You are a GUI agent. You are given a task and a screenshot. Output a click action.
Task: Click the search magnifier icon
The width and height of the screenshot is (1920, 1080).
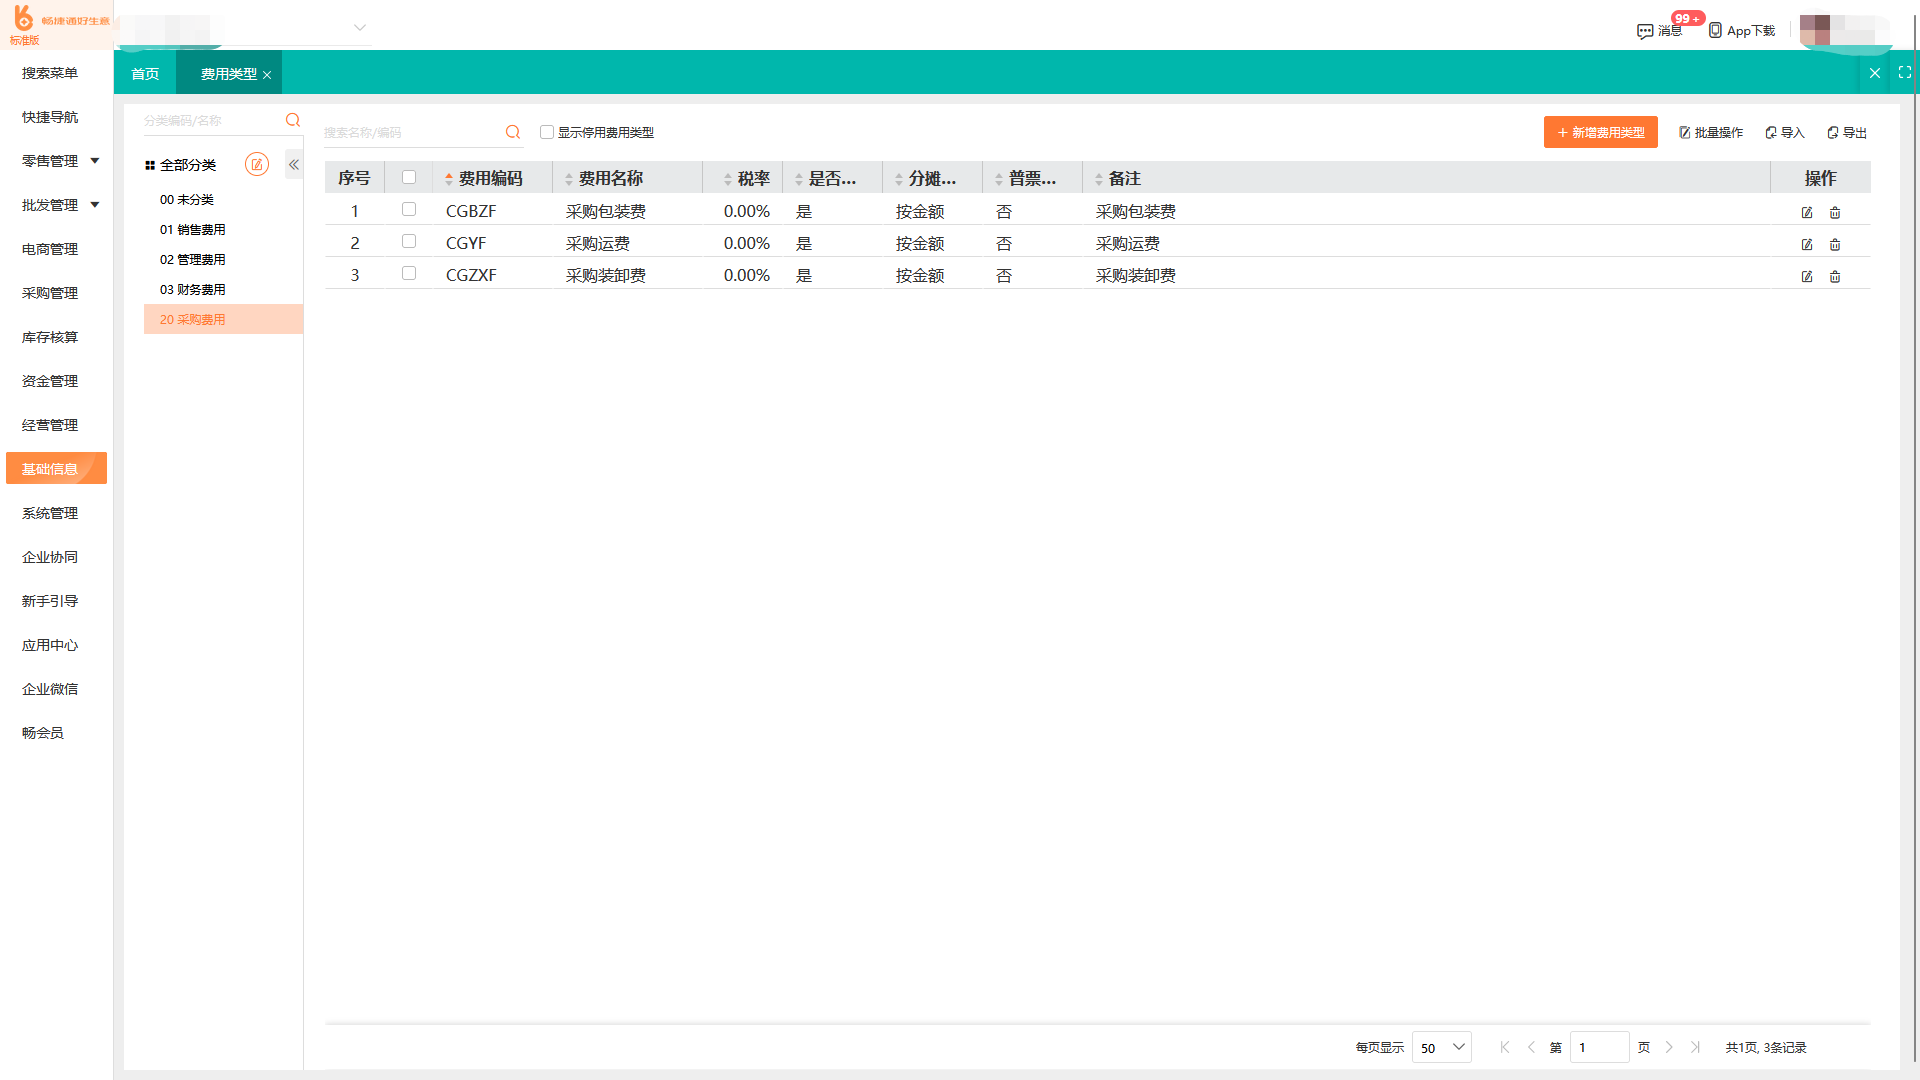tap(293, 120)
